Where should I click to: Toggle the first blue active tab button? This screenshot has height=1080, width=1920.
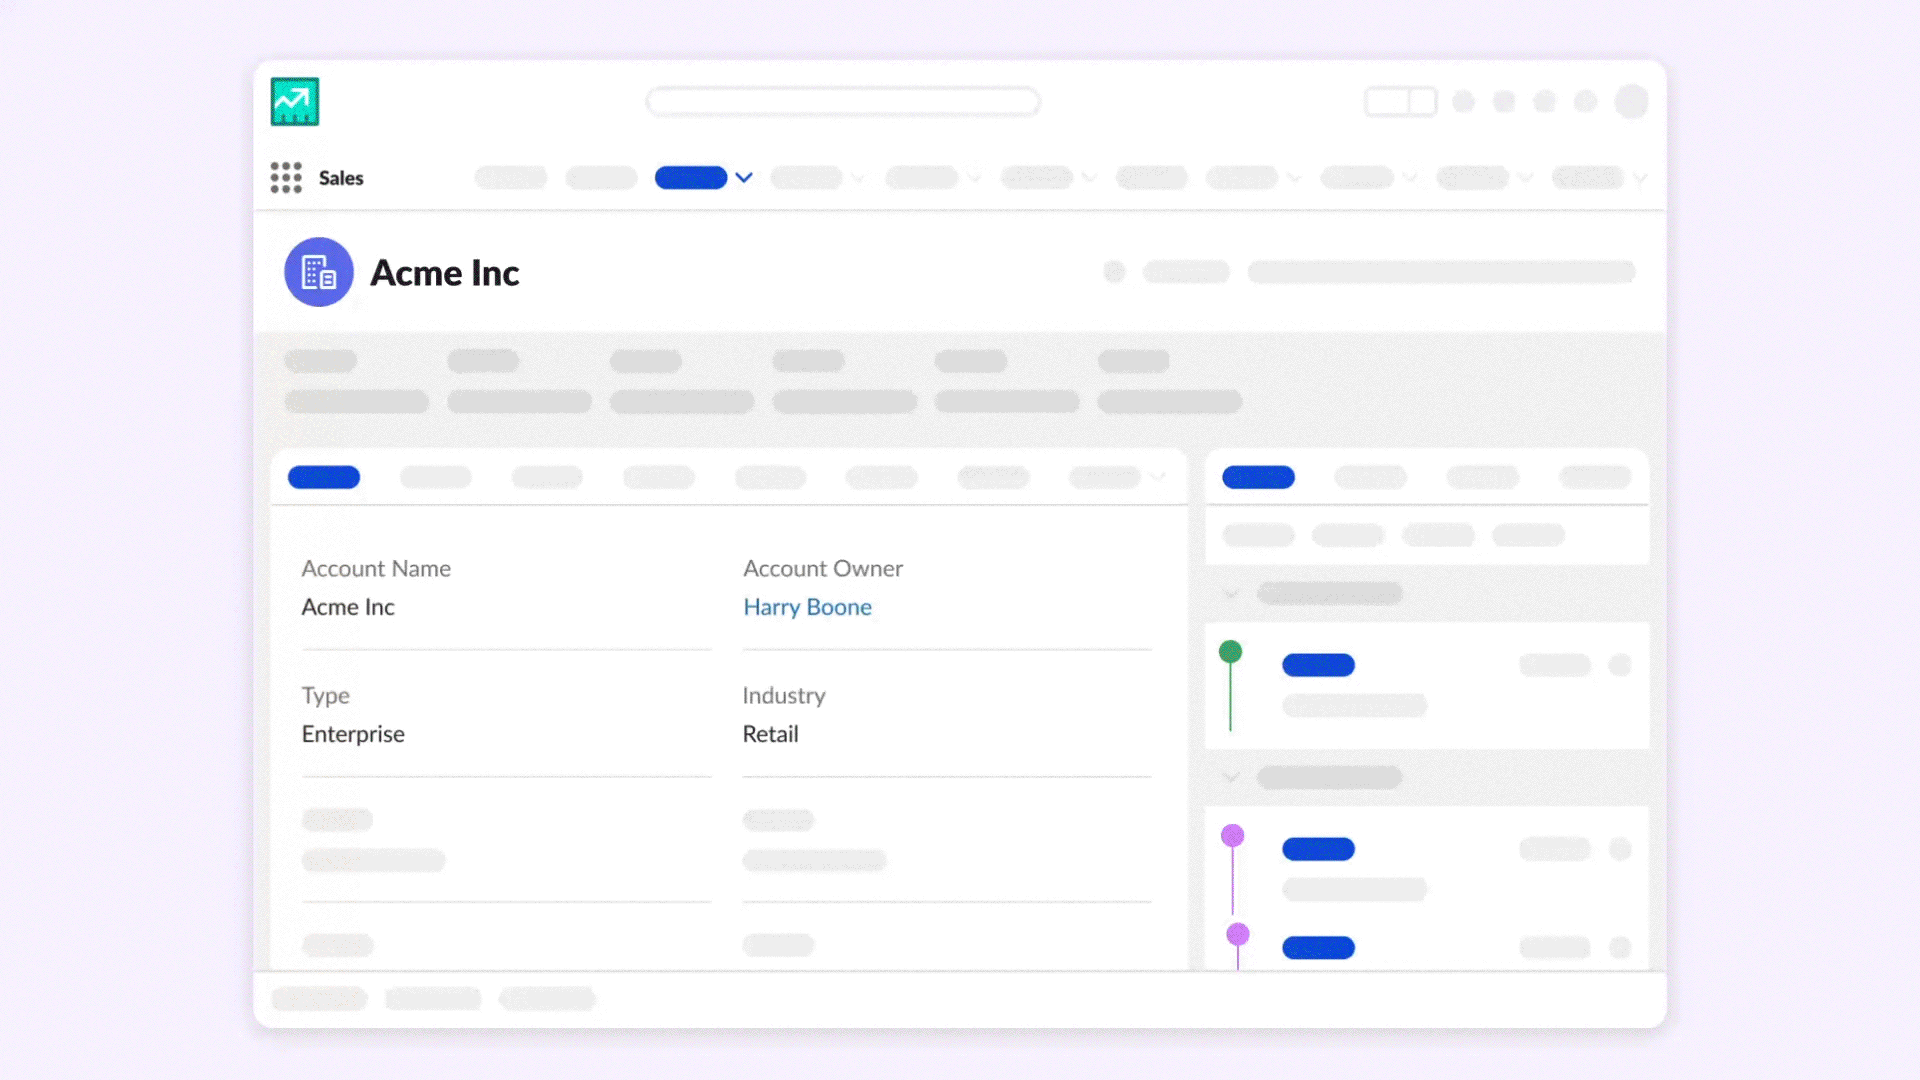324,477
